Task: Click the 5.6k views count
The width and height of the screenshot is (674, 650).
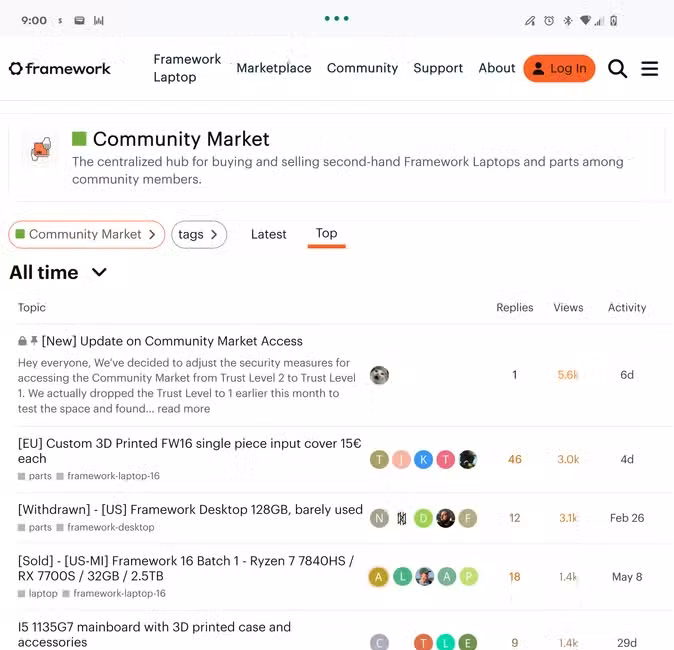Action: tap(568, 375)
